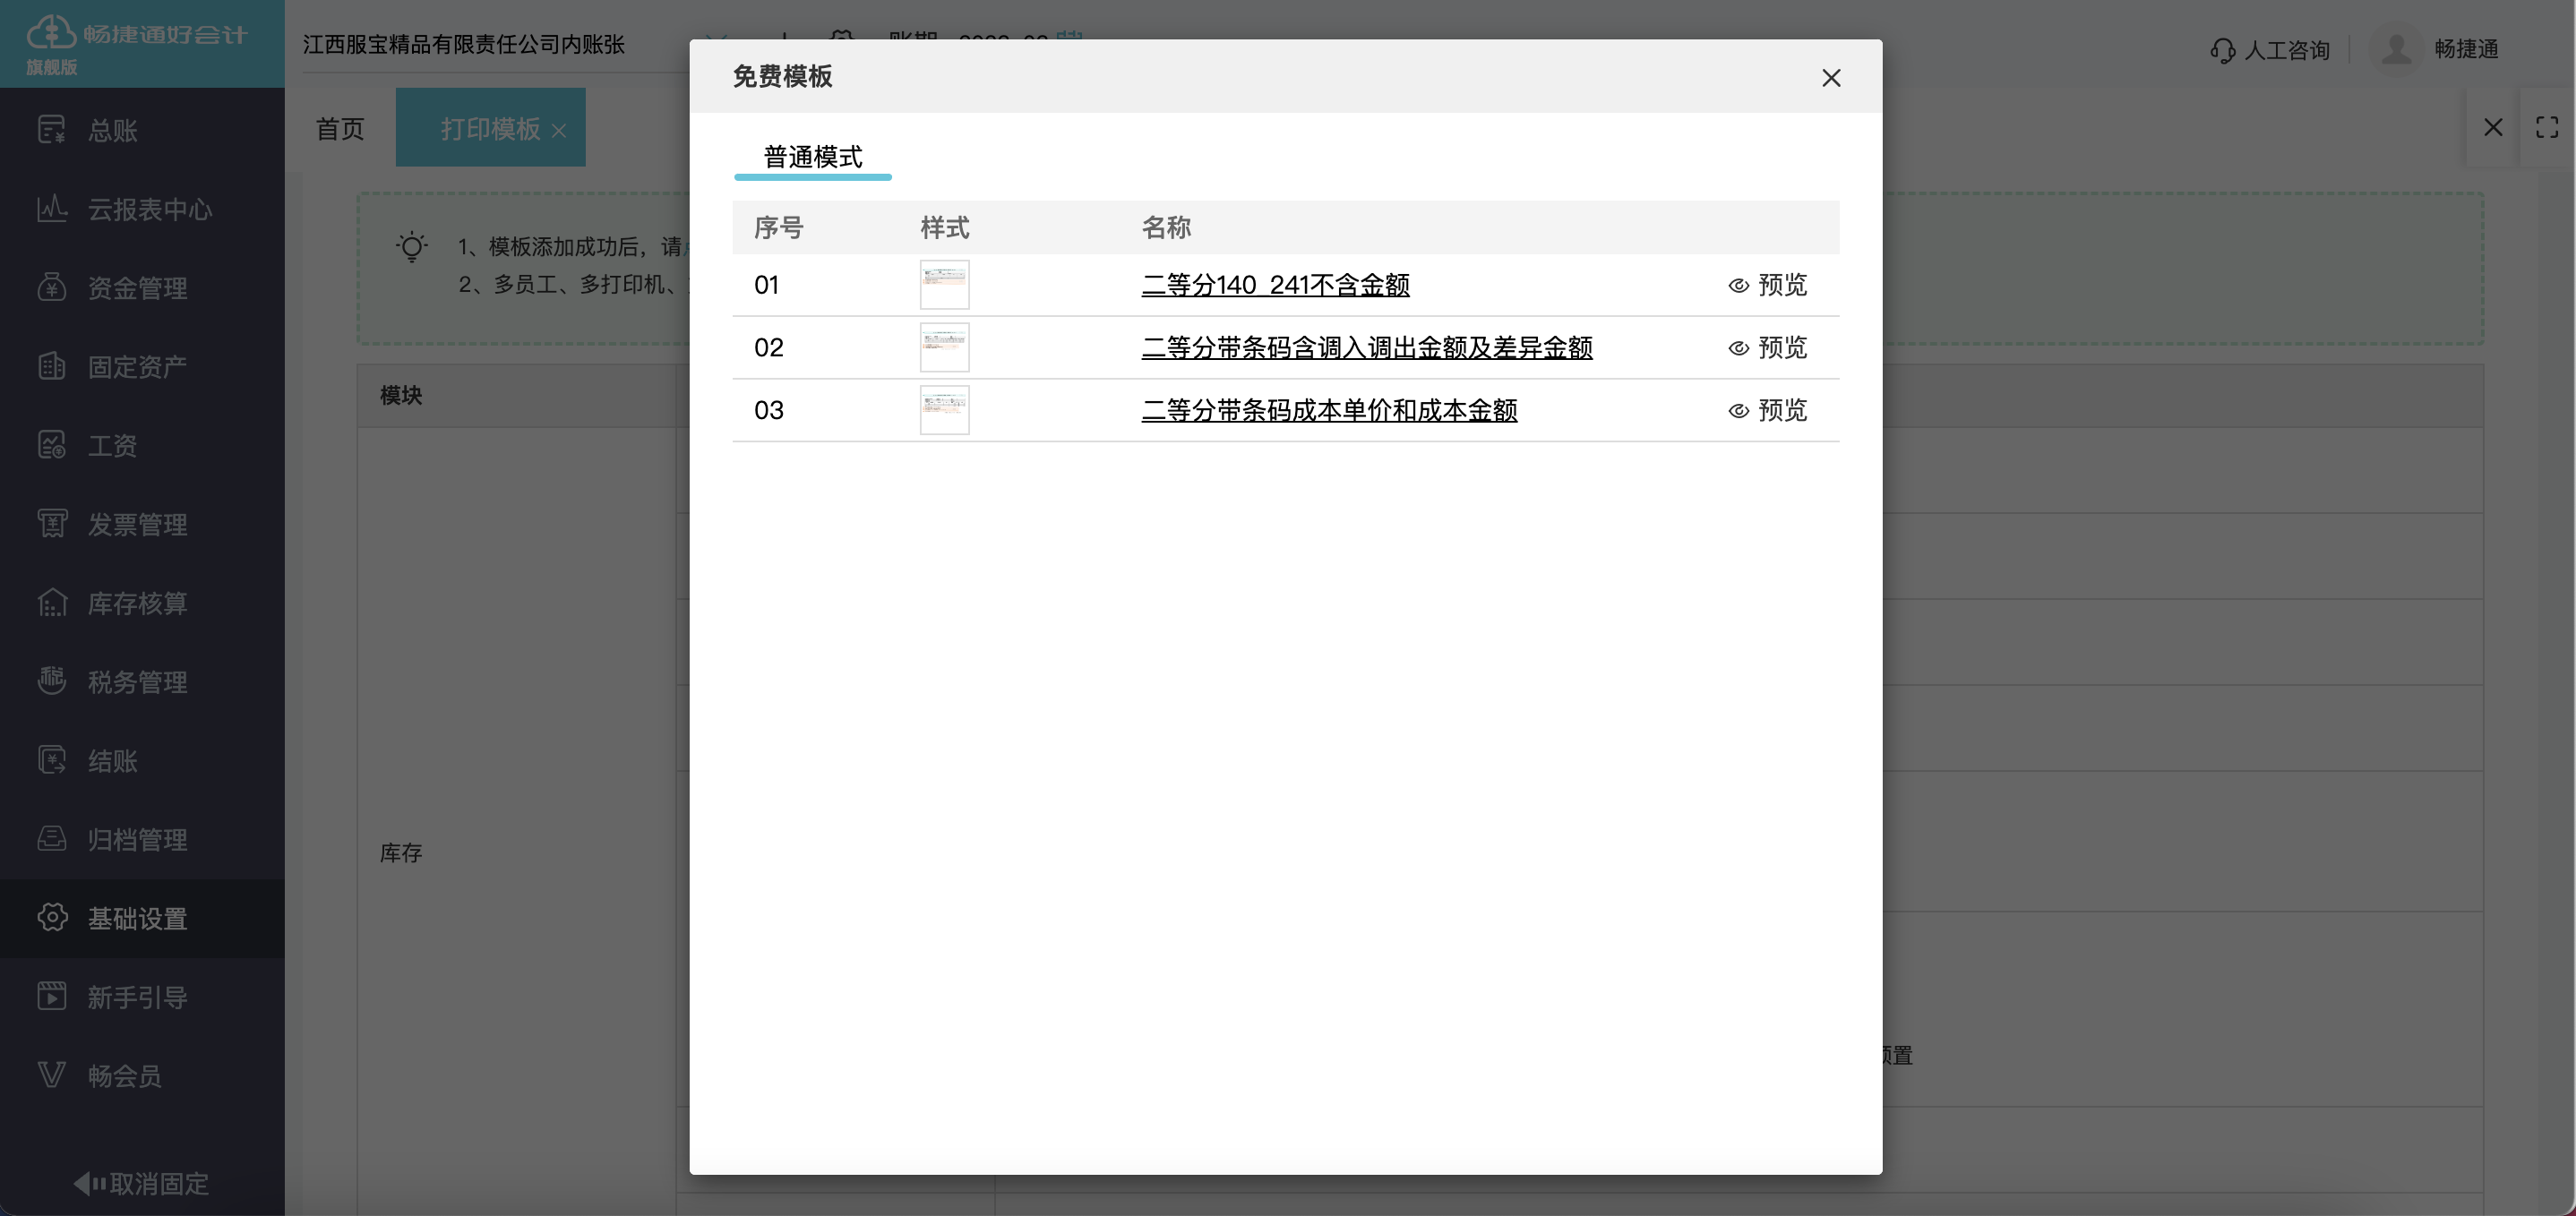Click the 取消固定 button at bottom left
The width and height of the screenshot is (2576, 1216).
click(142, 1183)
